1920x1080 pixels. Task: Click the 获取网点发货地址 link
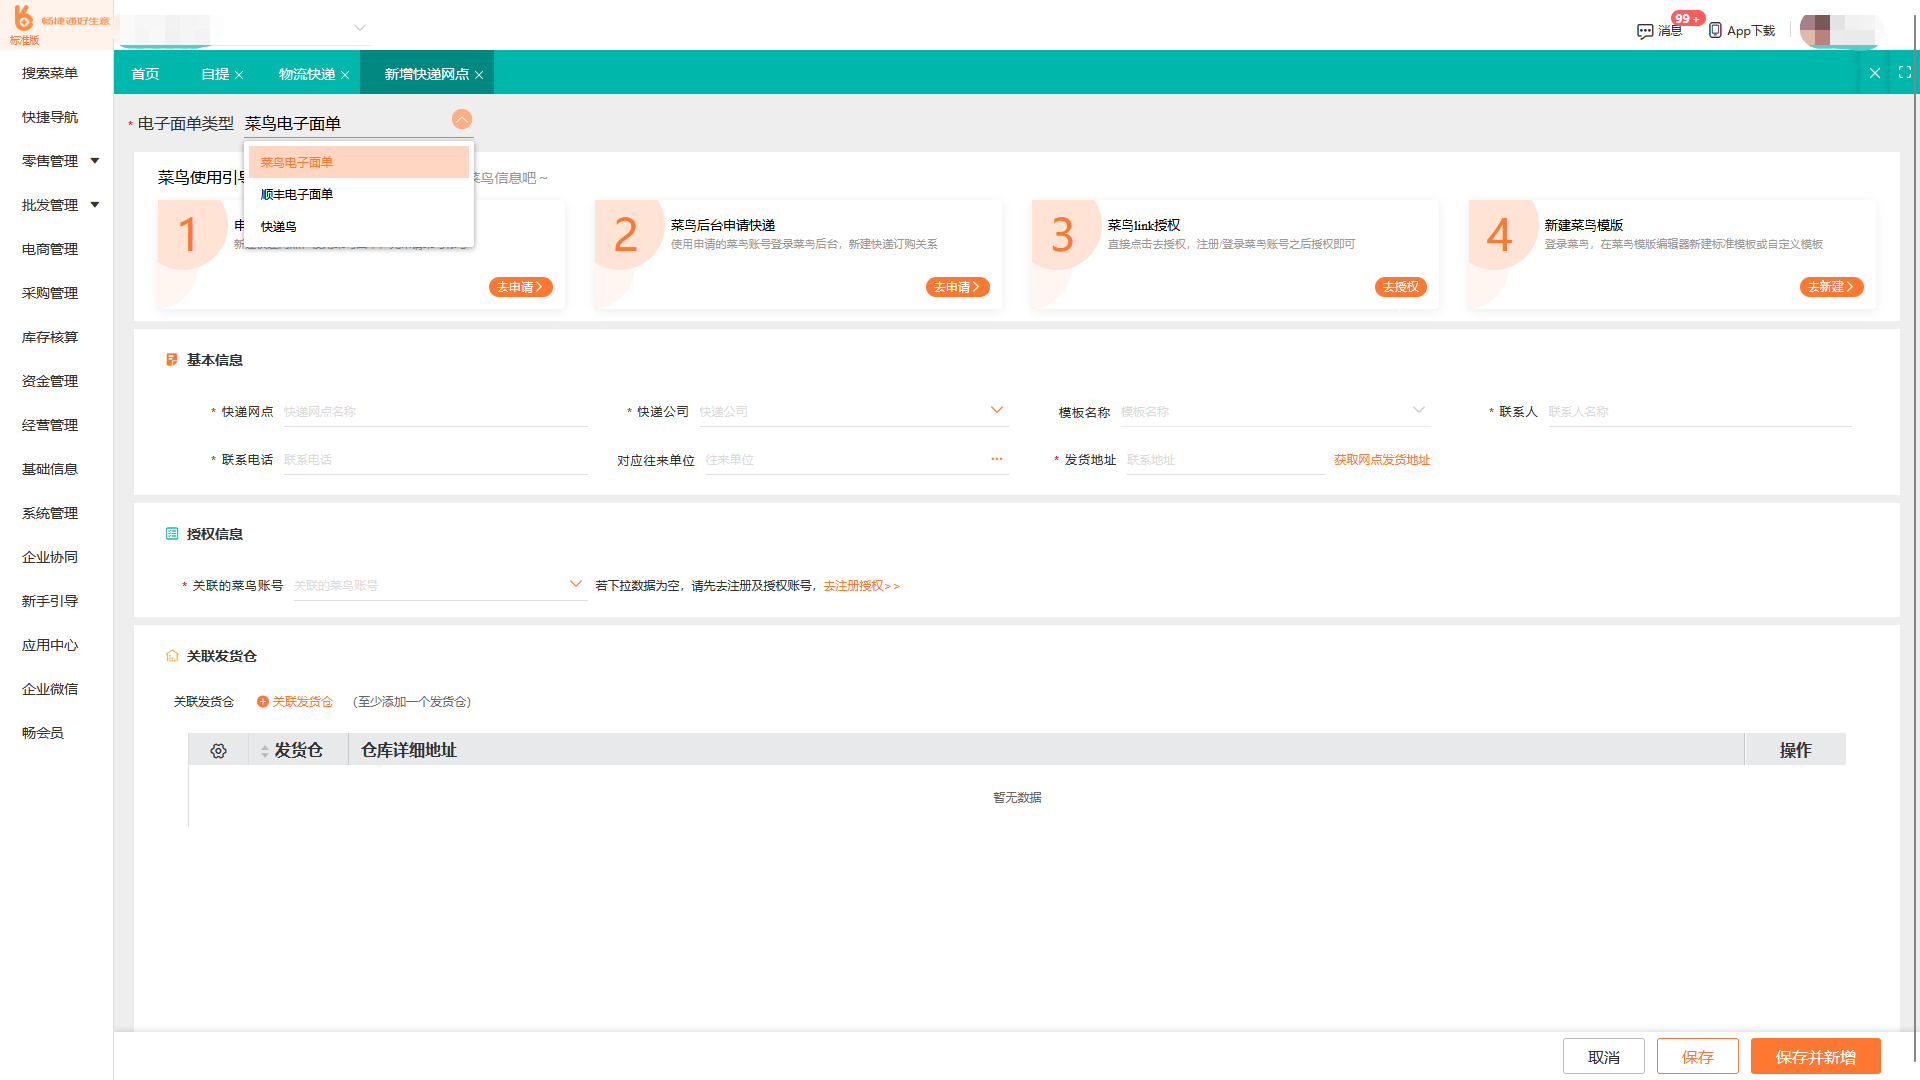coord(1383,460)
